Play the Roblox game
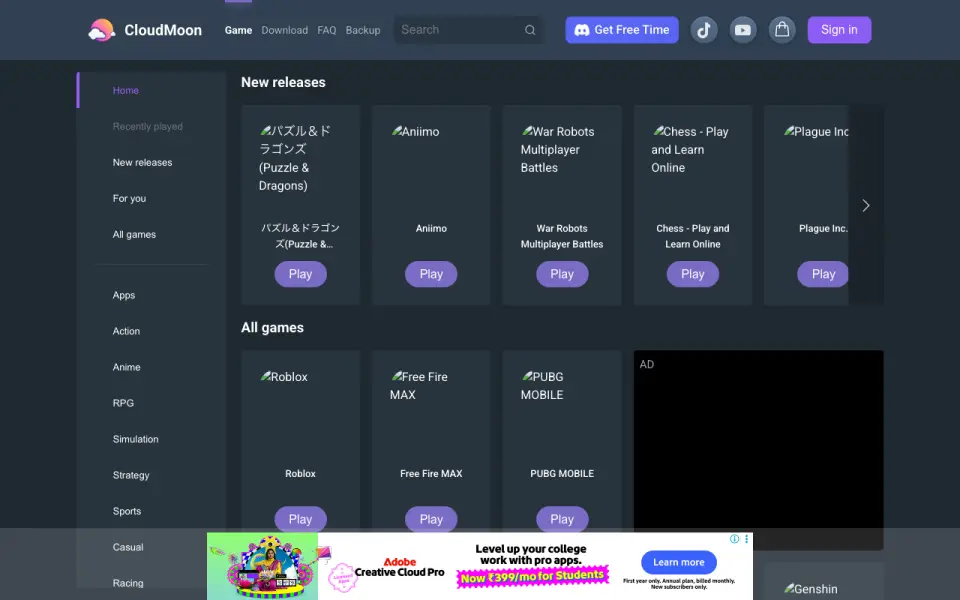 coord(300,519)
